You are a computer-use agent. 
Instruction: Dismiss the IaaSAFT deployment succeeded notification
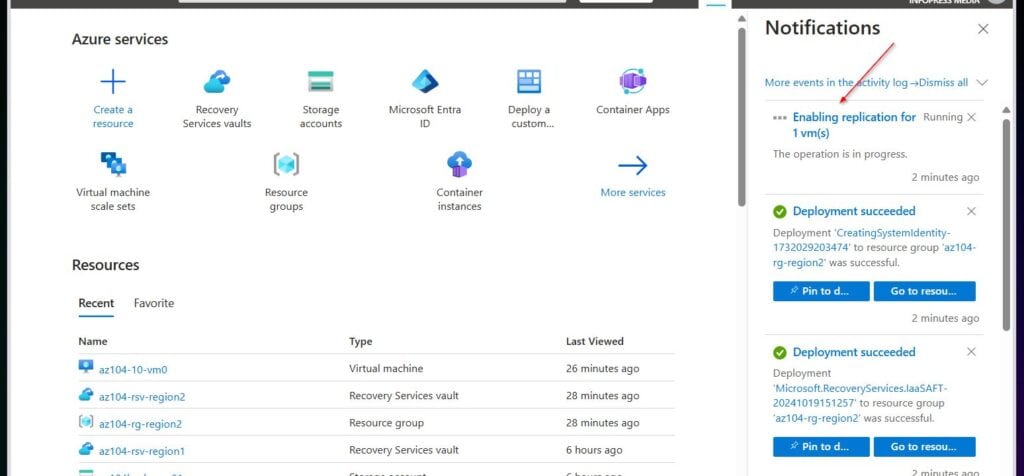[x=971, y=352]
